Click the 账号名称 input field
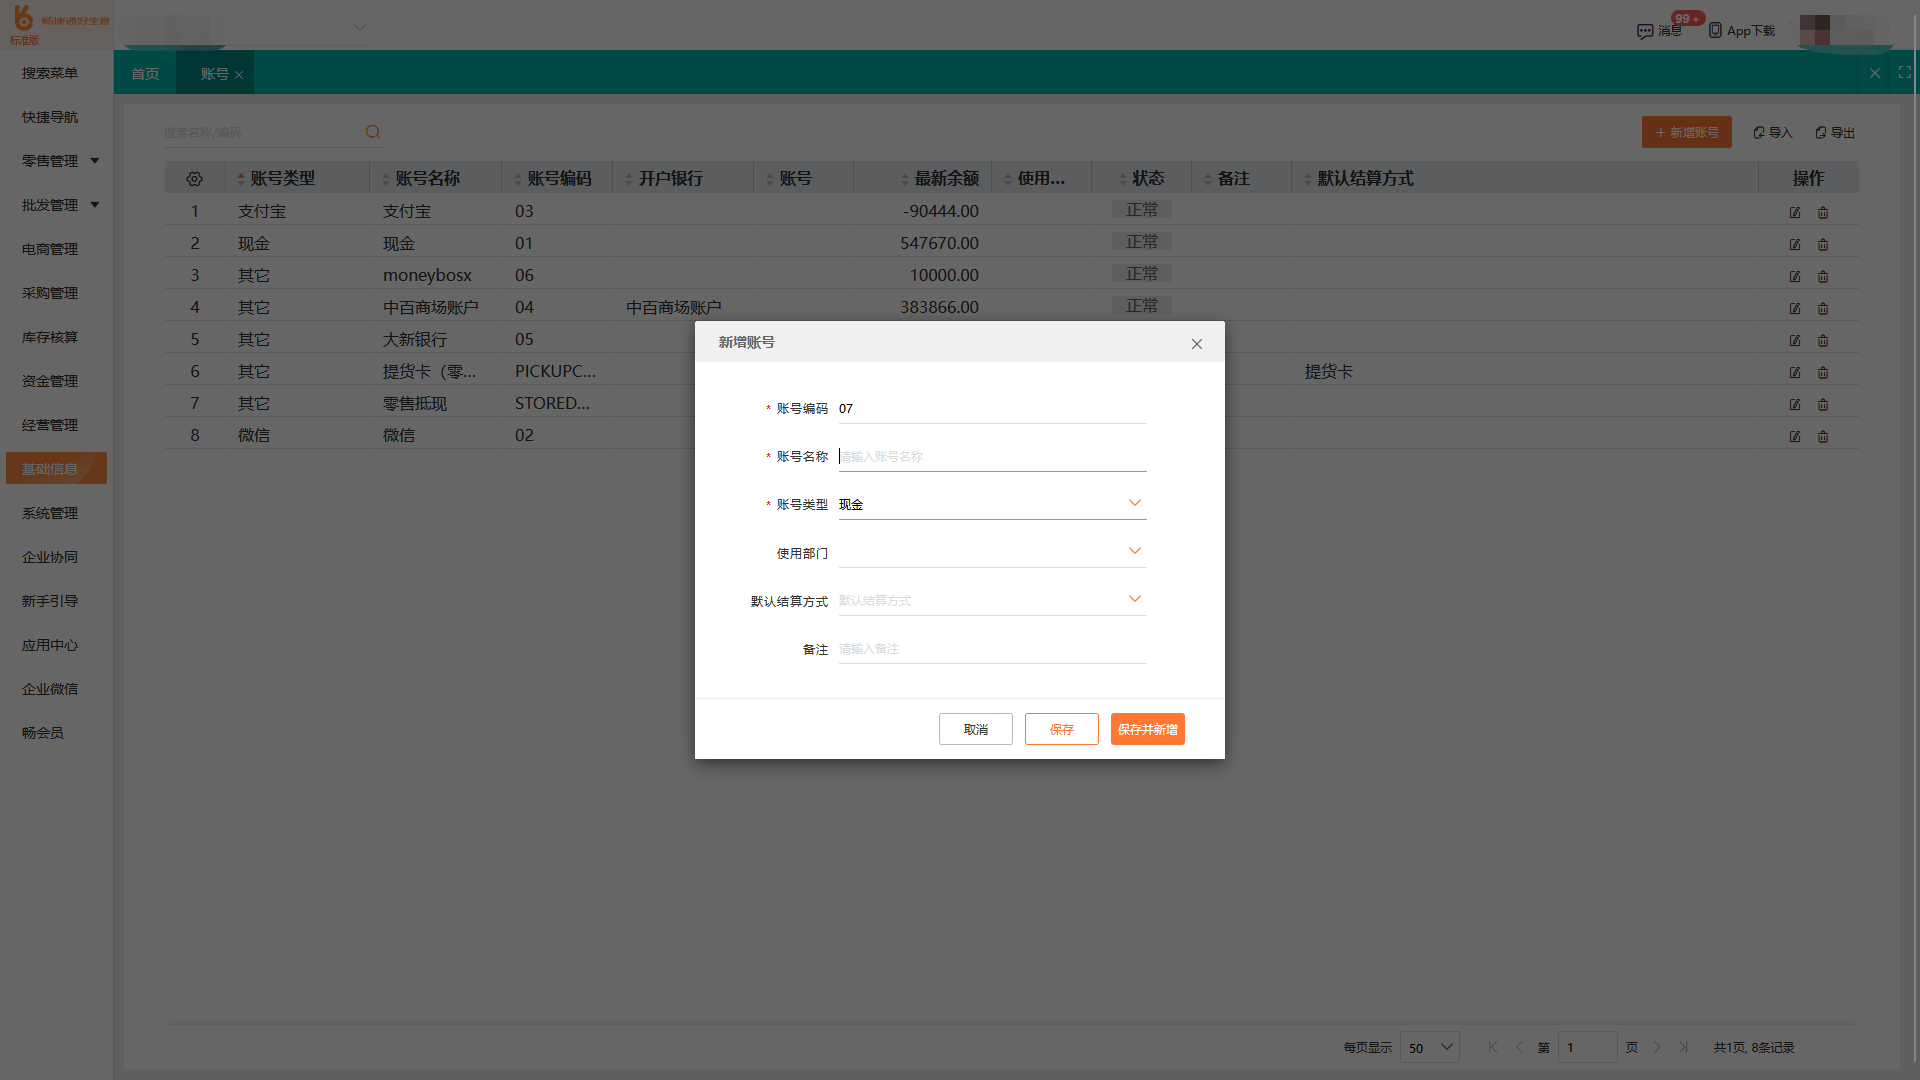This screenshot has width=1920, height=1080. click(990, 456)
